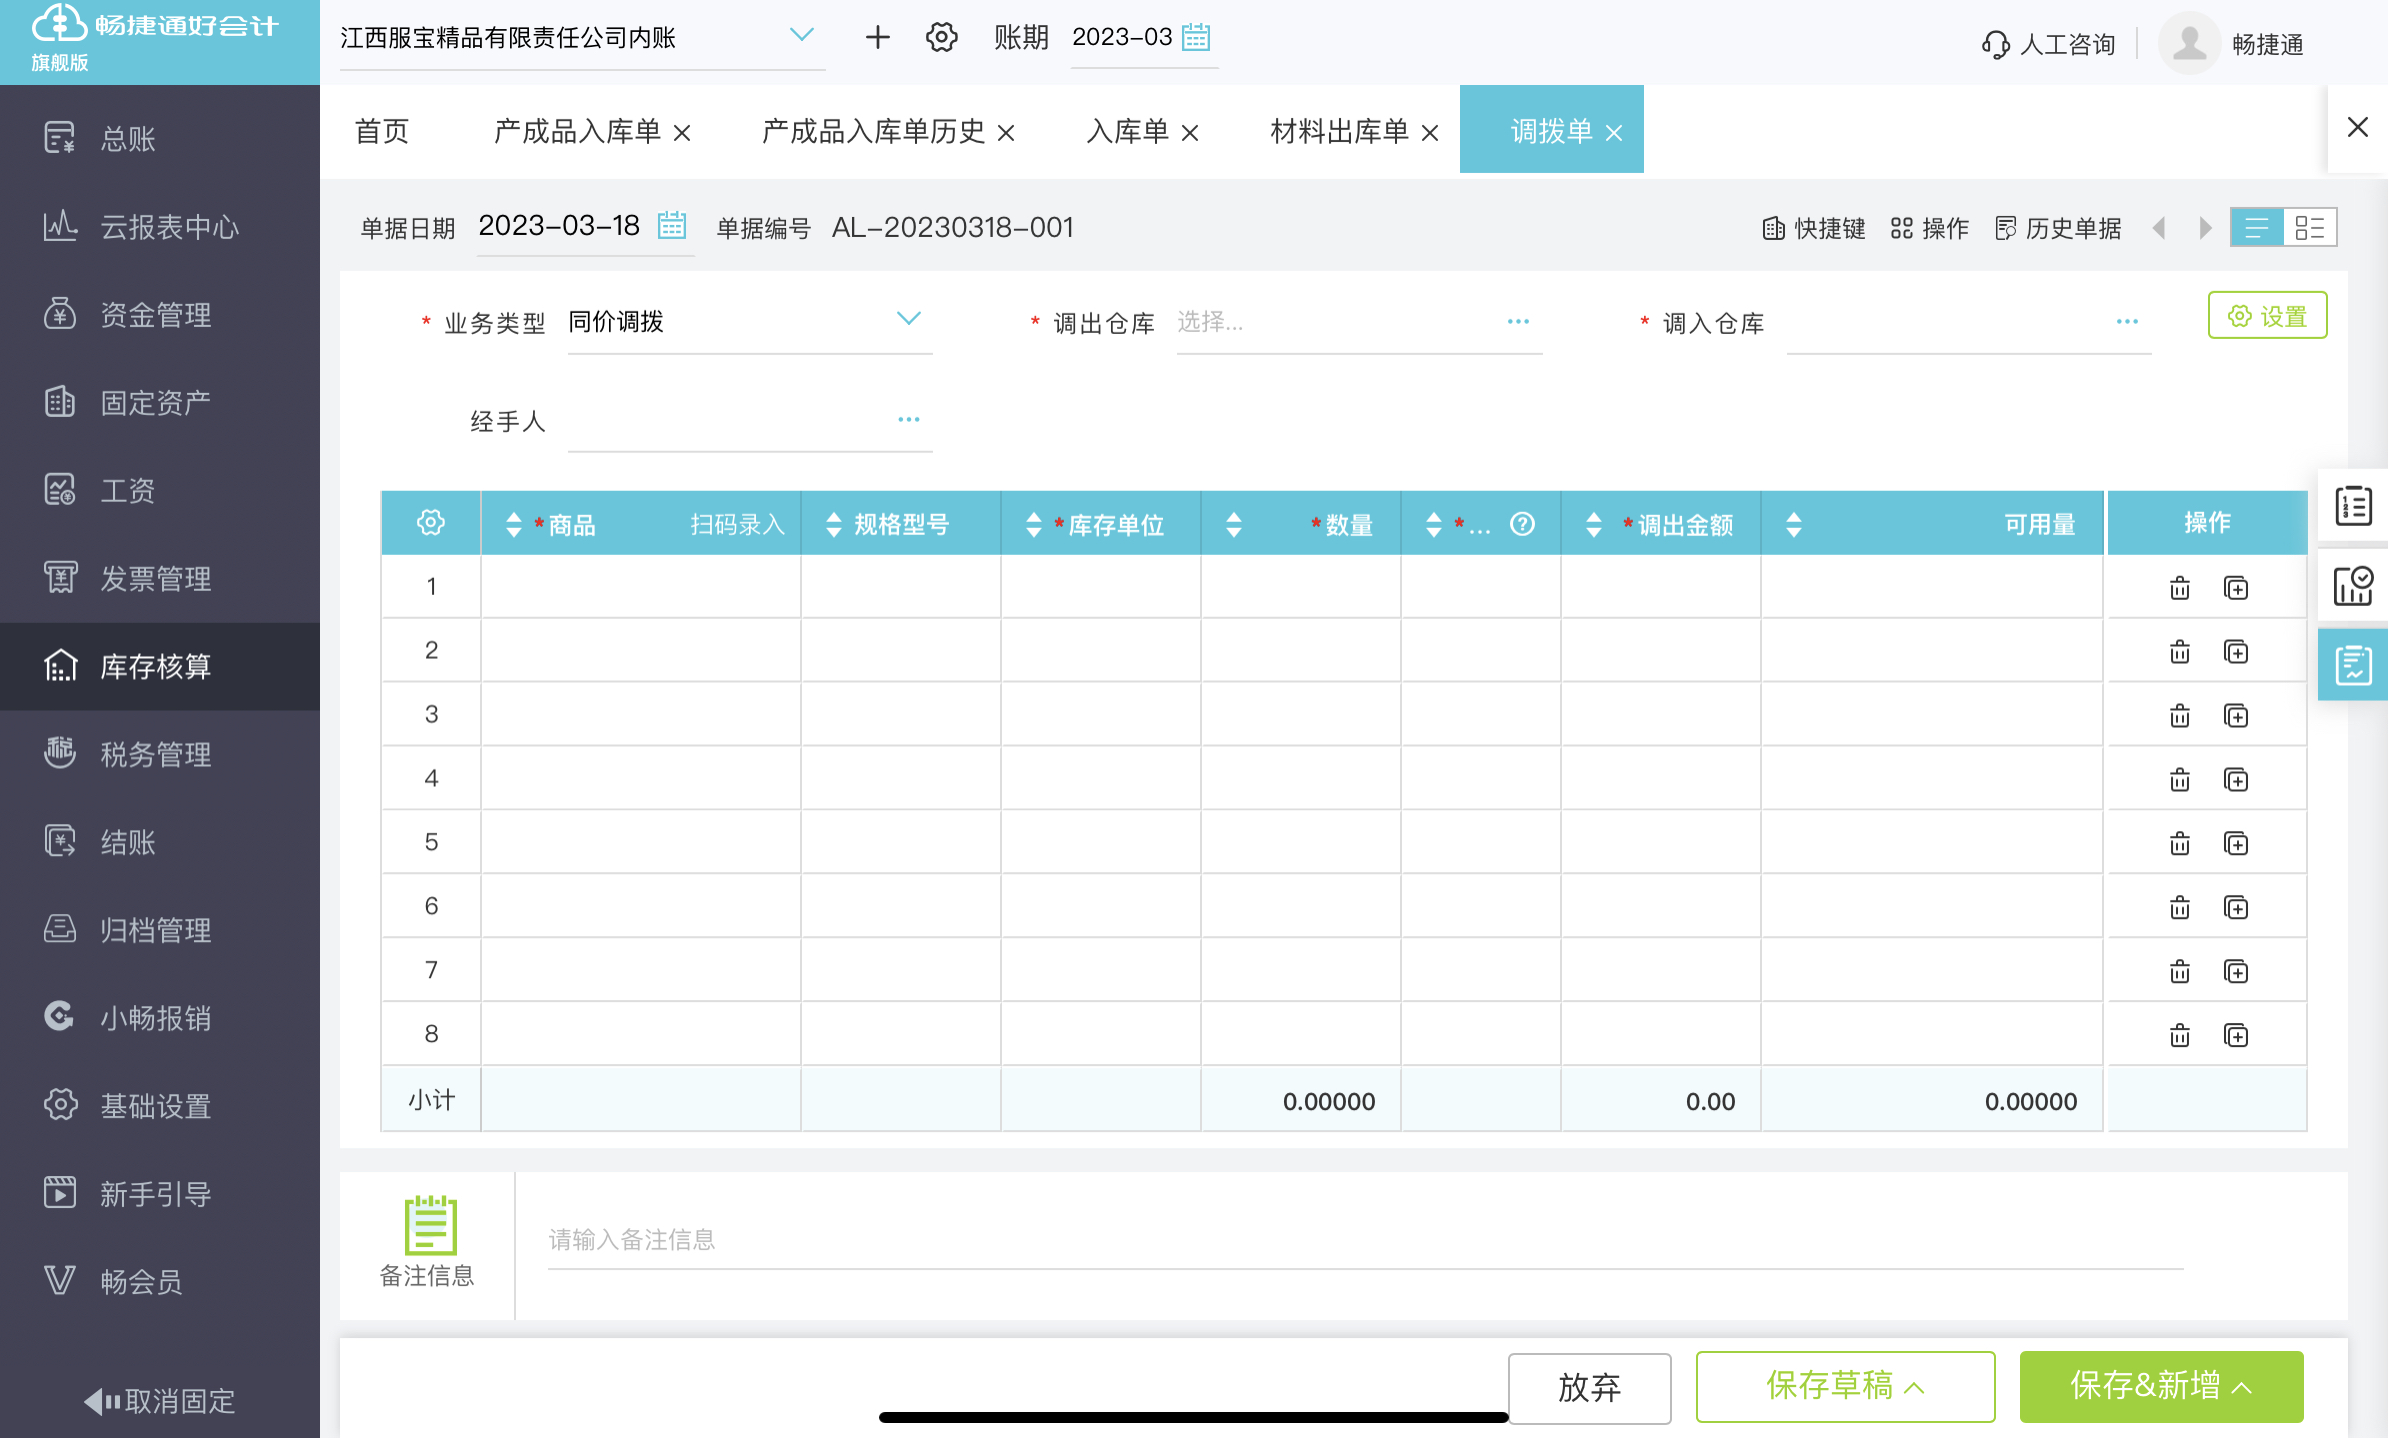Click the 快捷键 shortcut key icon
The width and height of the screenshot is (2388, 1438).
(x=1774, y=227)
